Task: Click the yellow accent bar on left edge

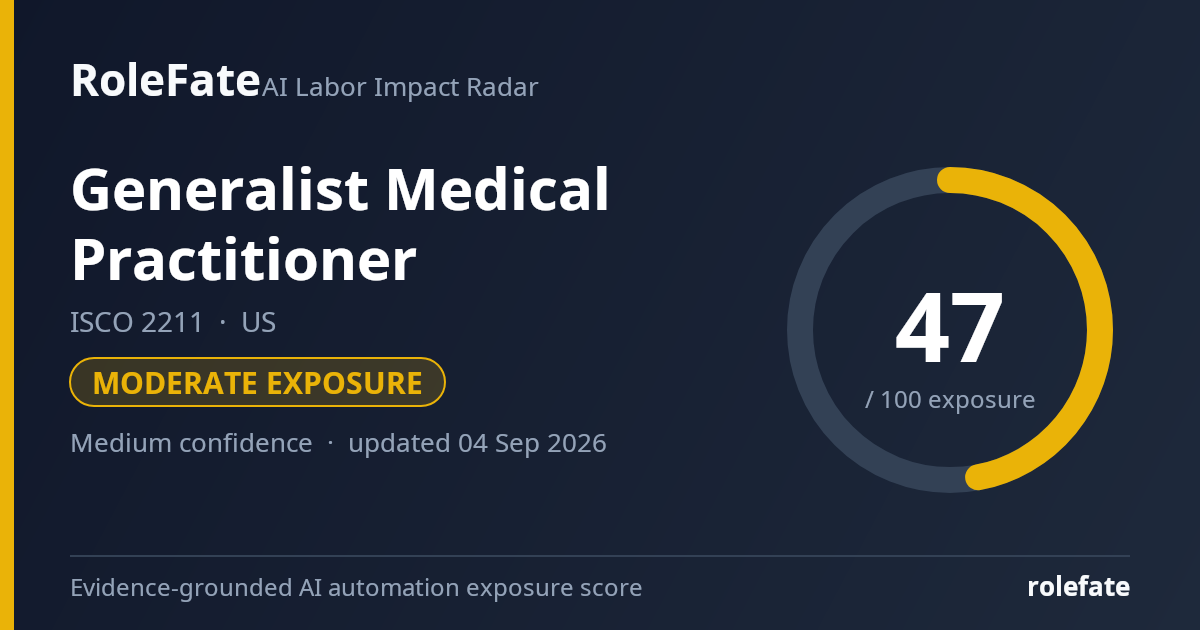Action: tap(7, 315)
